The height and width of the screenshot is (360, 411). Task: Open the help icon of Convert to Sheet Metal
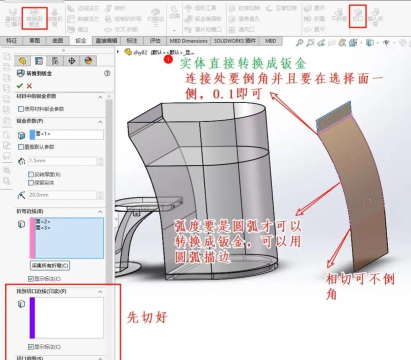pos(107,73)
